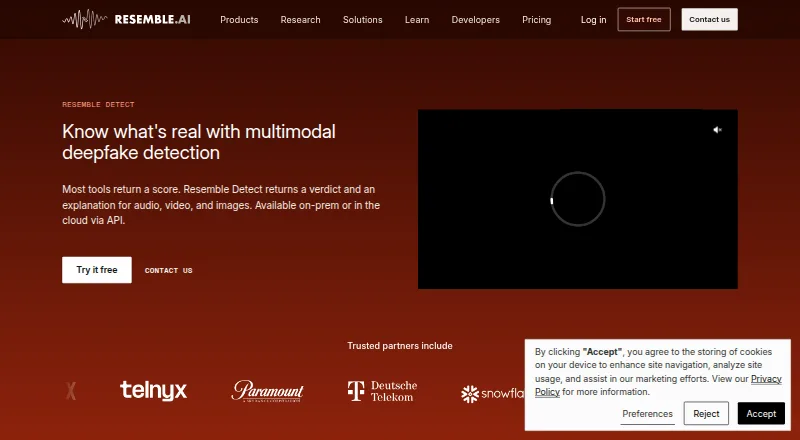Click the Start free button
Screen dimensions: 800x440
click(644, 19)
